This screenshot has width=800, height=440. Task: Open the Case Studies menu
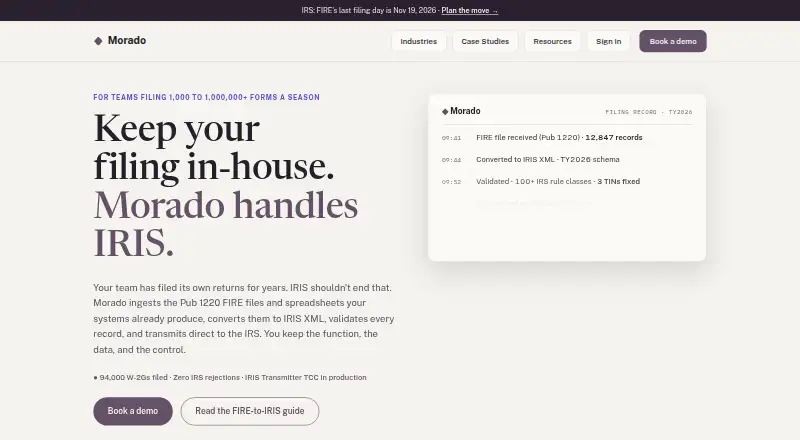pos(485,41)
